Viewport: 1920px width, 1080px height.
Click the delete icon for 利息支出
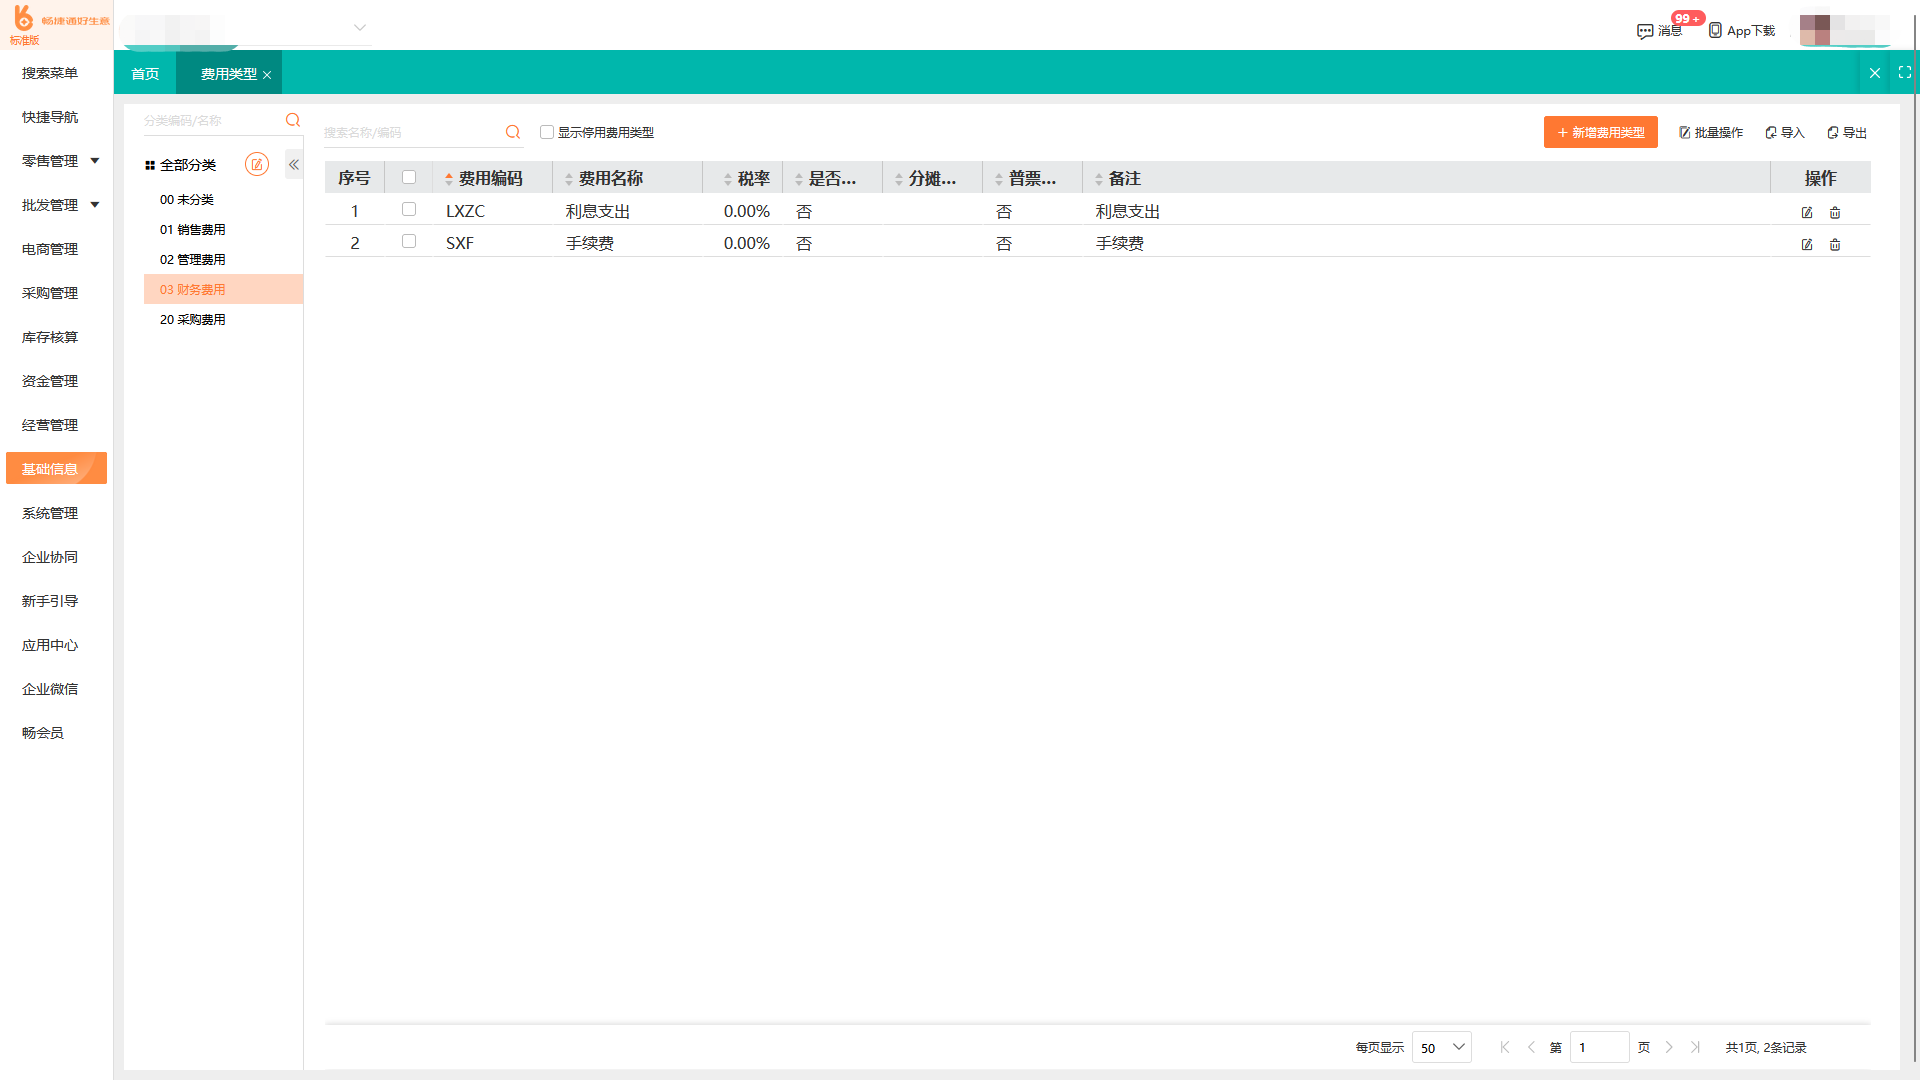click(1836, 212)
